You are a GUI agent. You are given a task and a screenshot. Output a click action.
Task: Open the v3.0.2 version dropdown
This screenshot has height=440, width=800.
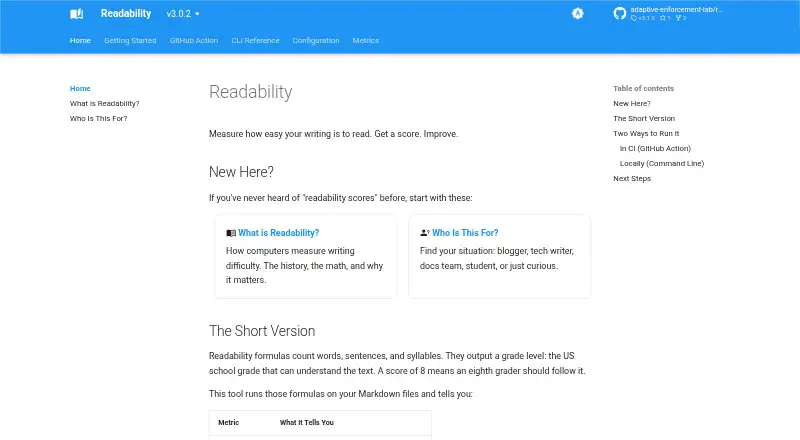click(x=183, y=14)
